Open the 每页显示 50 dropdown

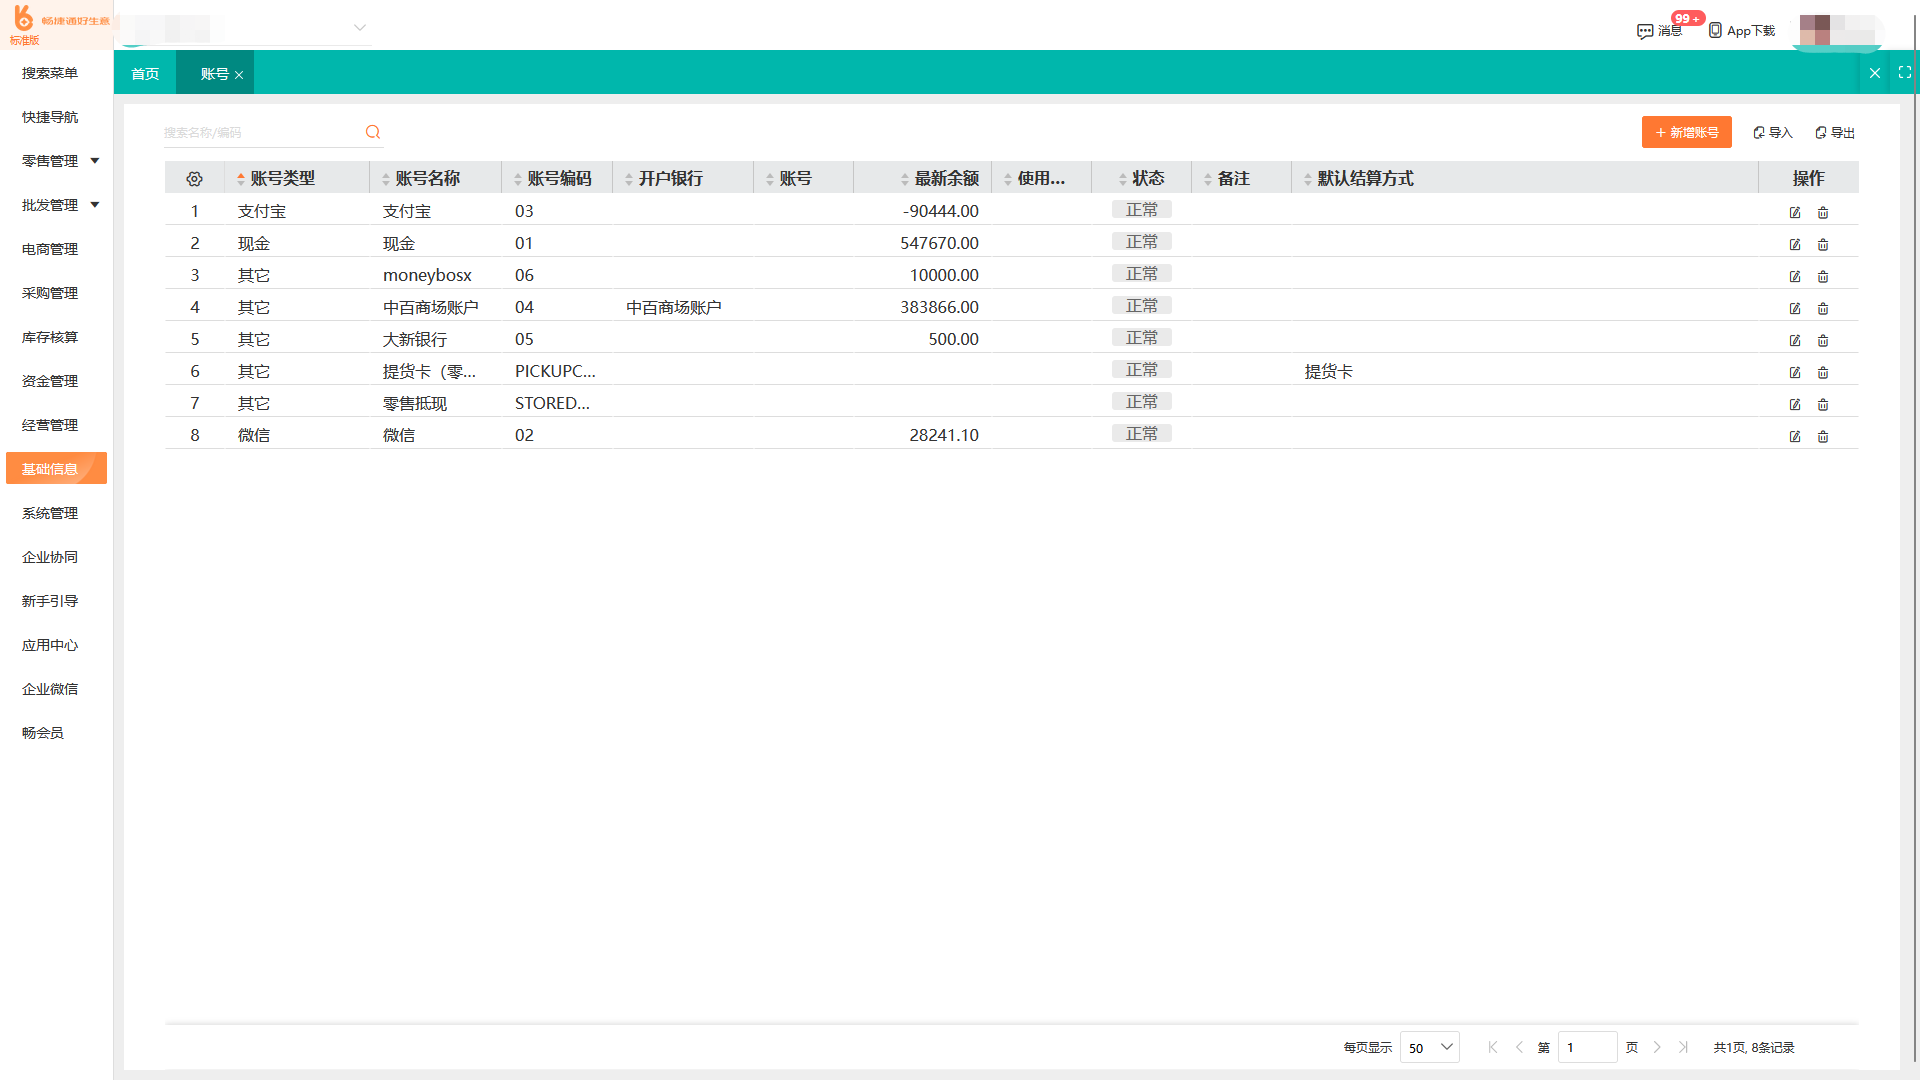[1429, 1047]
